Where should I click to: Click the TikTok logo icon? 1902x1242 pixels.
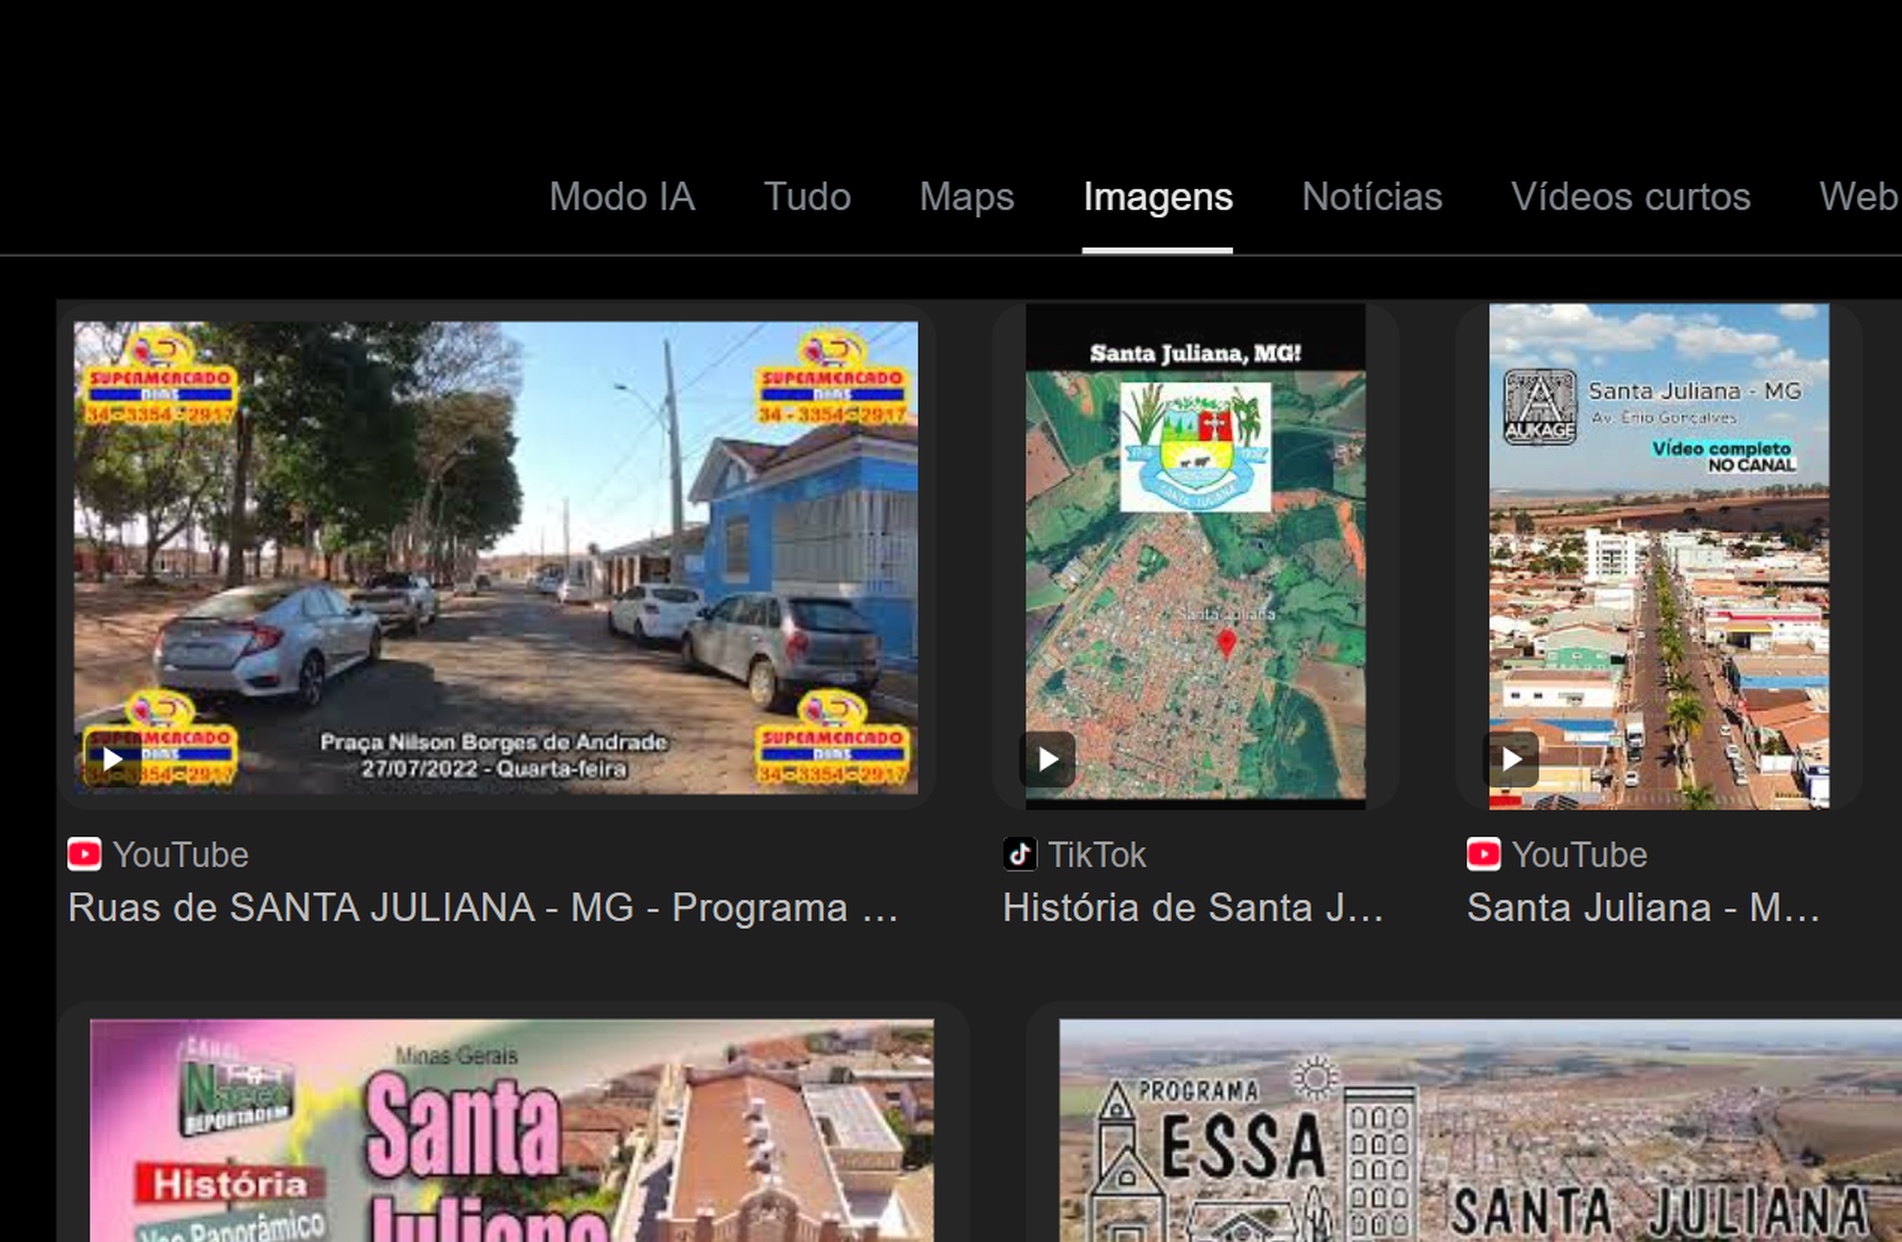point(1019,854)
